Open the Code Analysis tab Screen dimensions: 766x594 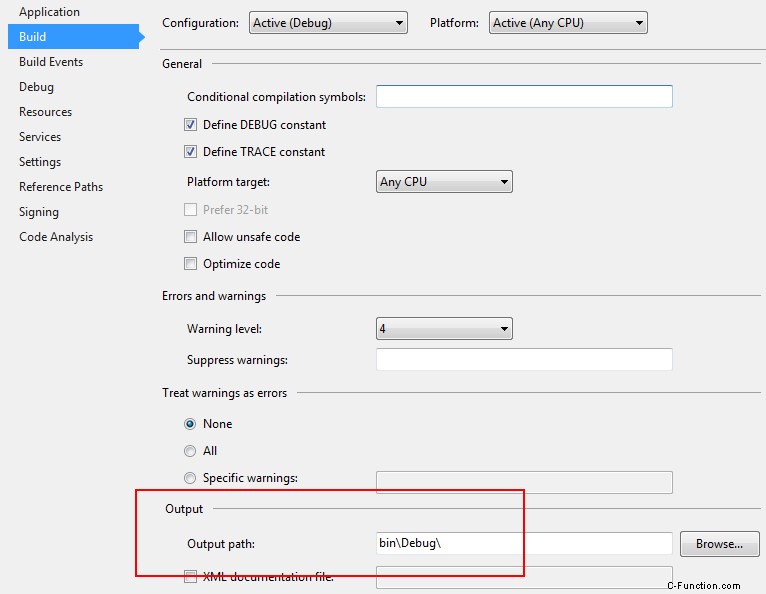coord(56,237)
